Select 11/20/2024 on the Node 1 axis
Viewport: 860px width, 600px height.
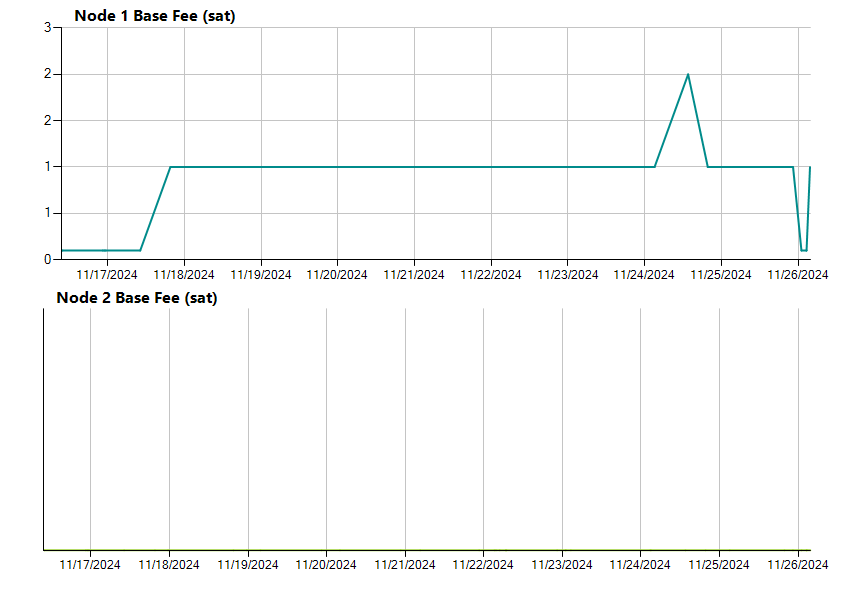[x=337, y=274]
